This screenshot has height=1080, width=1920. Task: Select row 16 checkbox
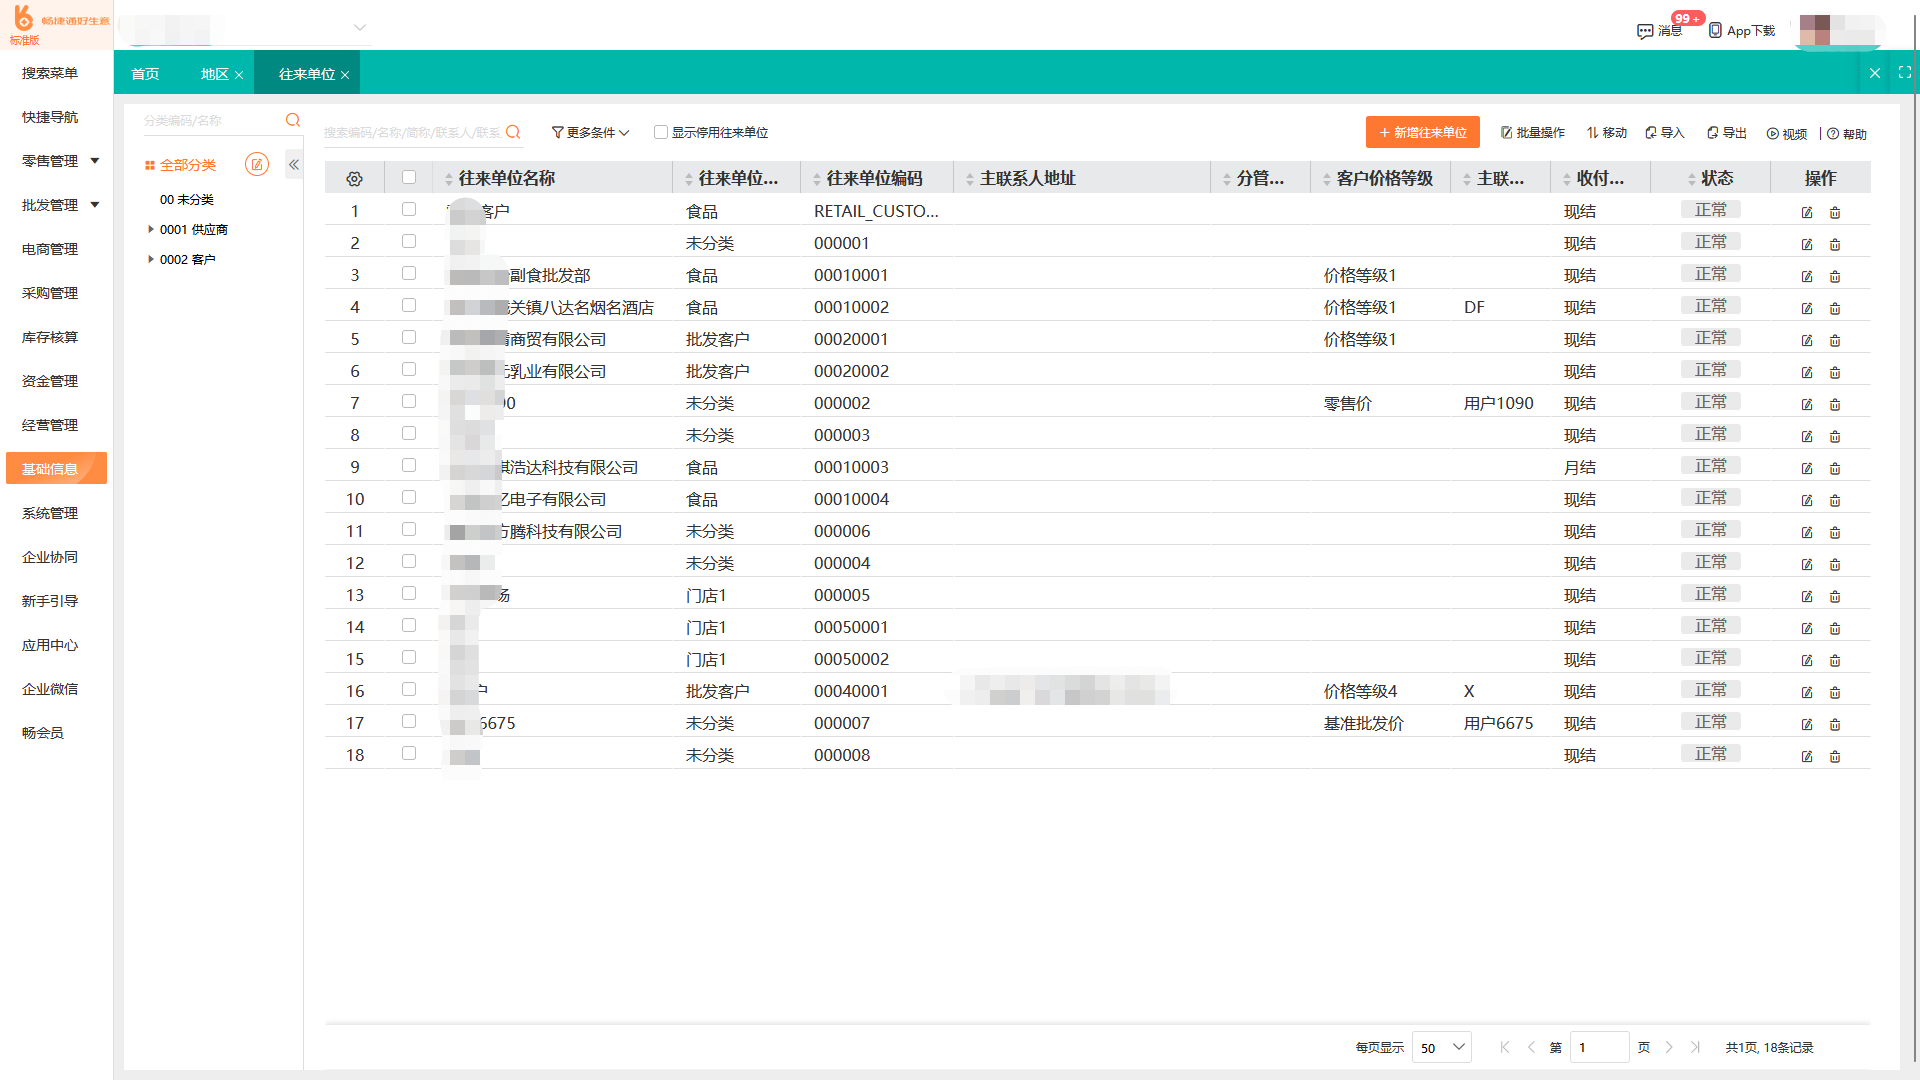[410, 690]
